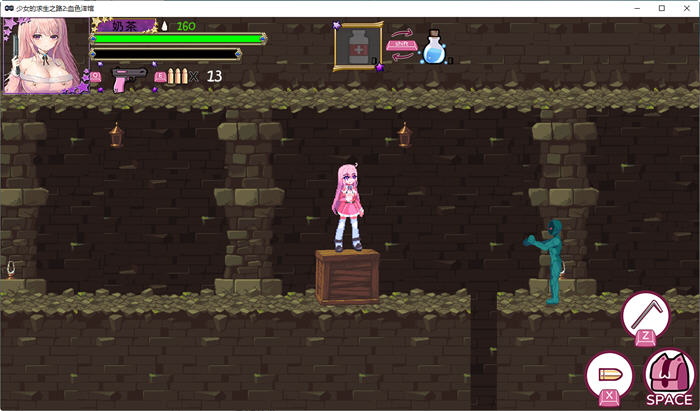700x411 pixels.
Task: Click the blue potion flask icon
Action: pyautogui.click(x=433, y=48)
